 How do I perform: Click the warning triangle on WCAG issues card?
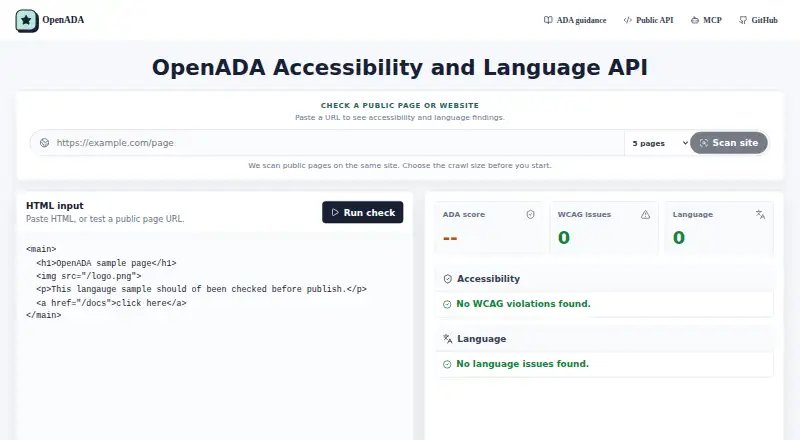pyautogui.click(x=645, y=215)
